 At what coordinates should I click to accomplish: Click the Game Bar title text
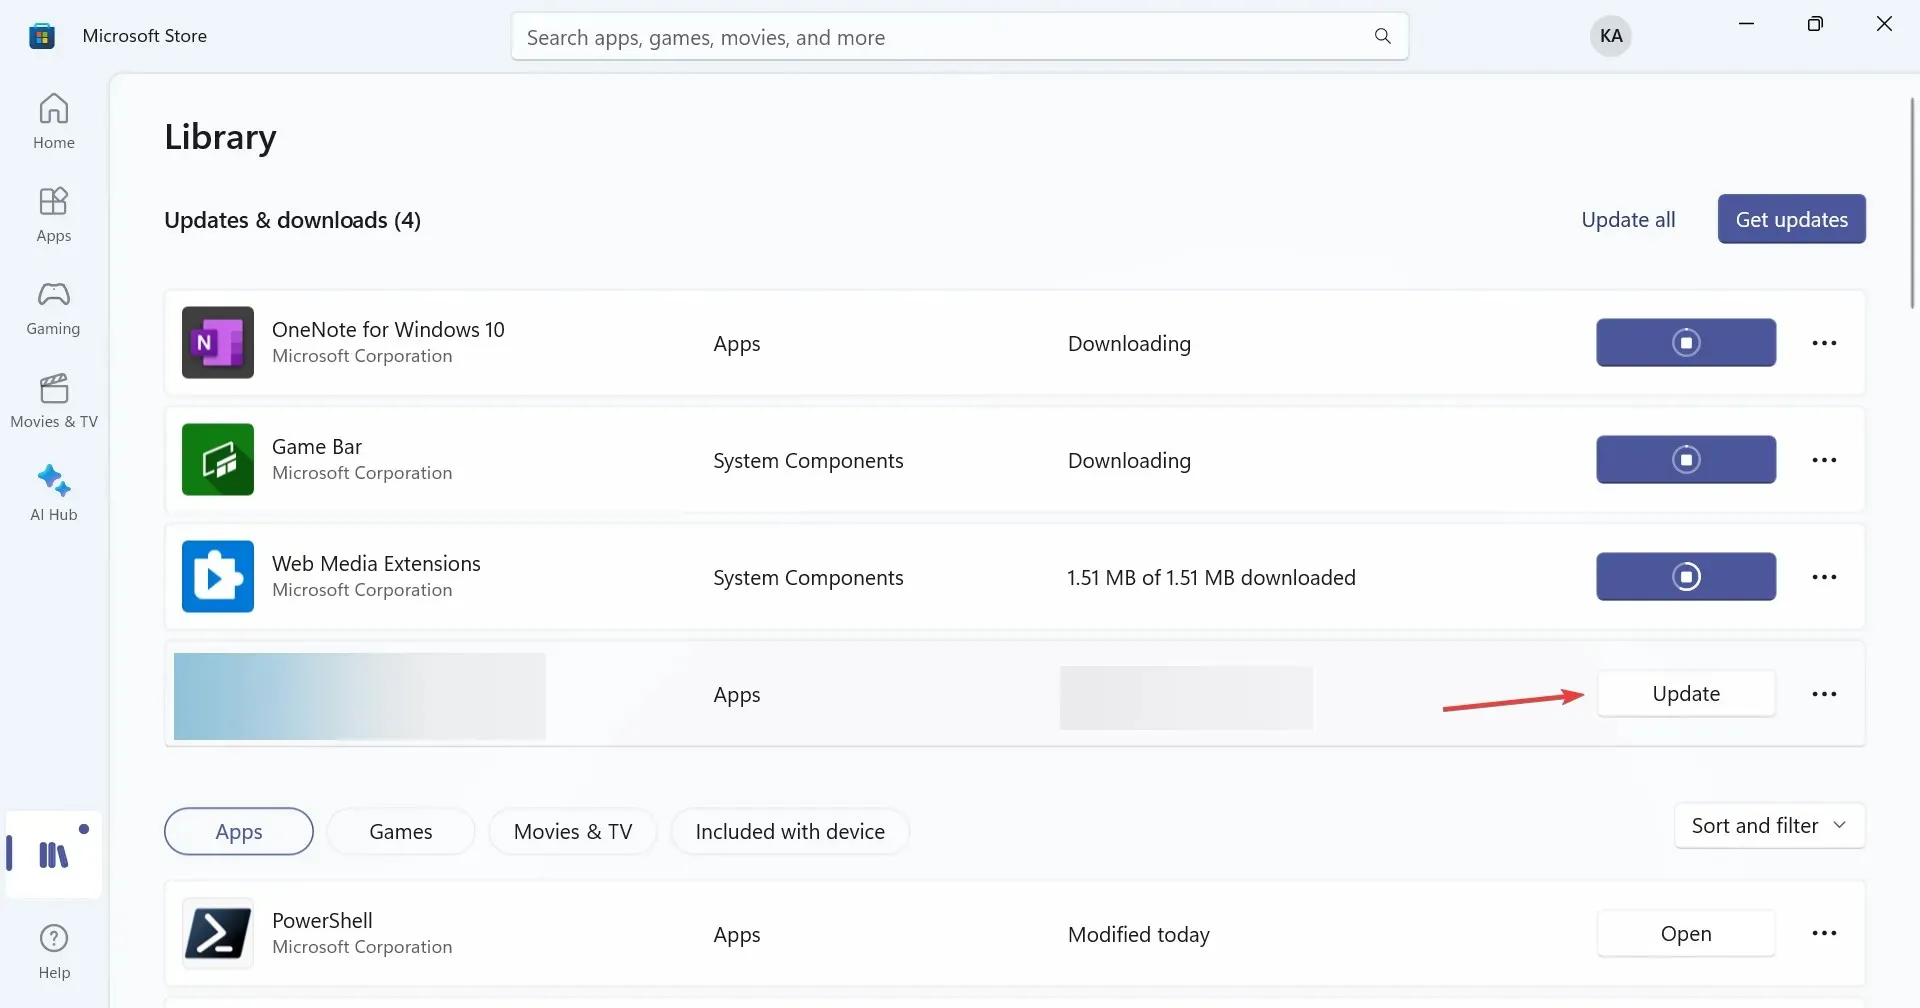pos(317,446)
